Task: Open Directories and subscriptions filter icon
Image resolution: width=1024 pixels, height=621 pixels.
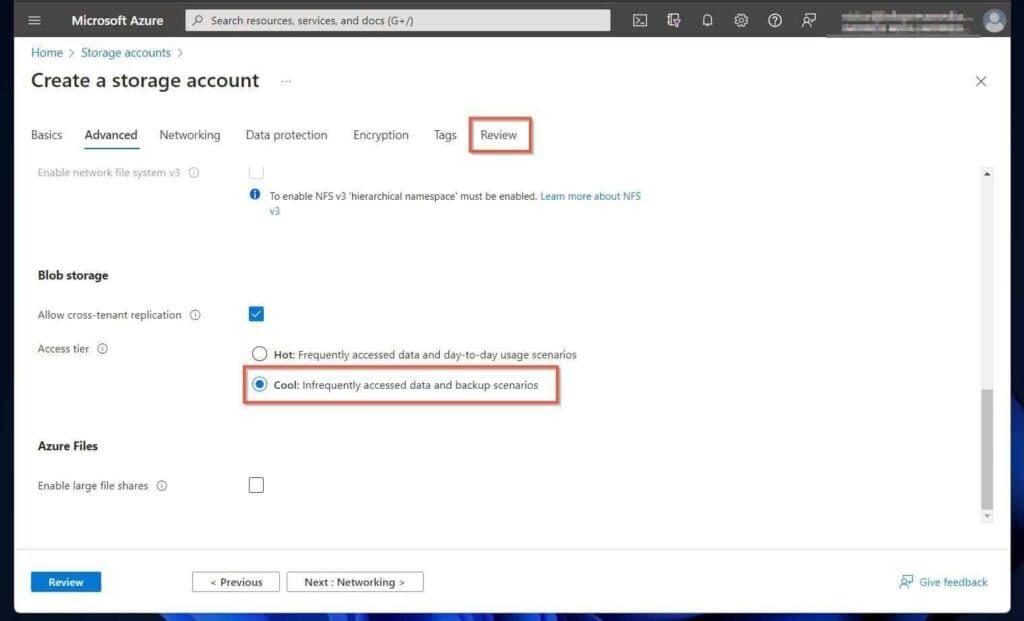Action: [x=674, y=20]
